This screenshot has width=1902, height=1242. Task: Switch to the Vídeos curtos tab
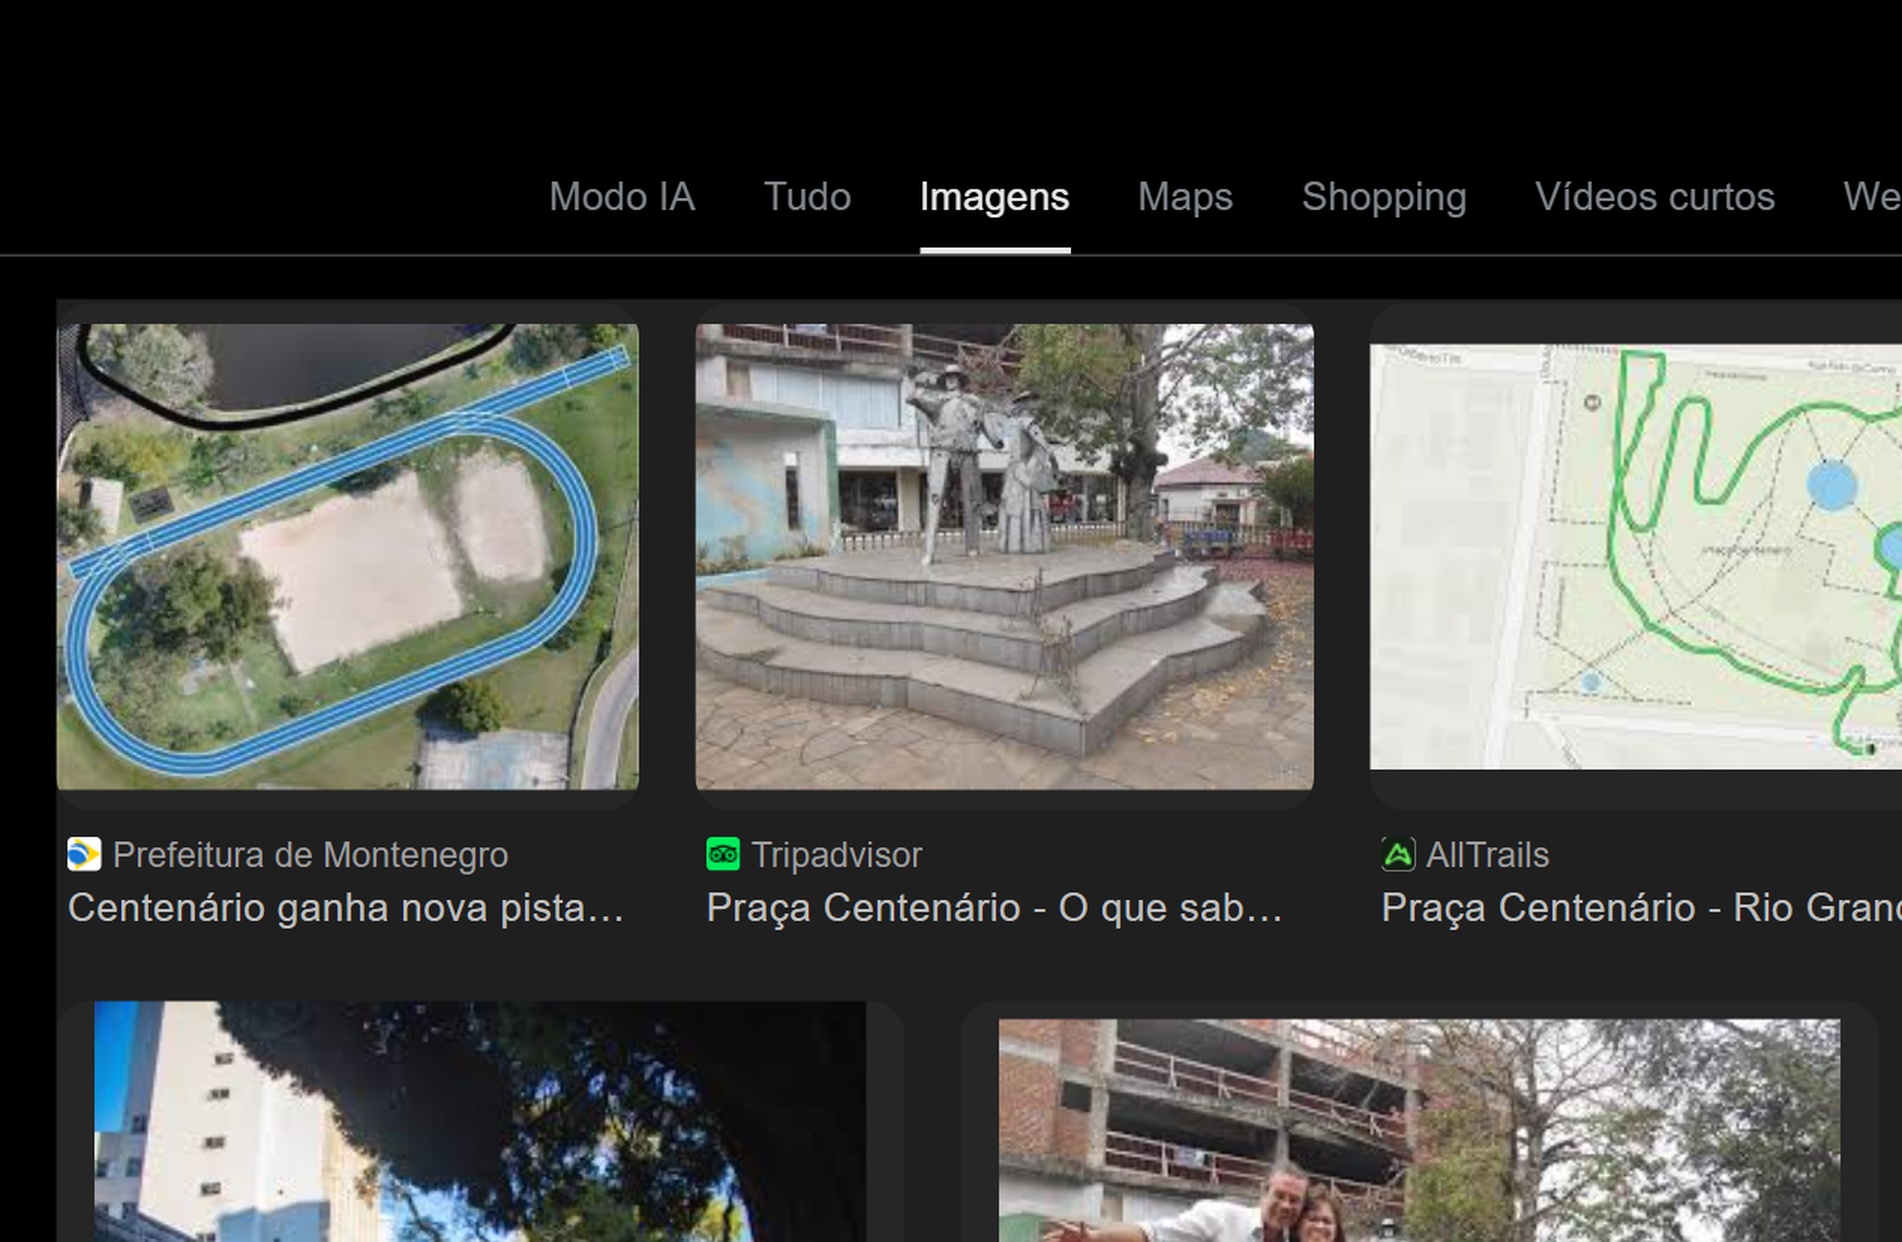click(1655, 197)
